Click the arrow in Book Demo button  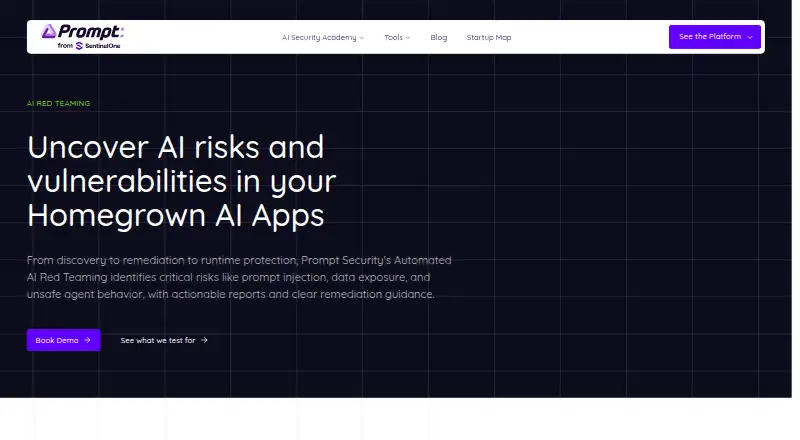coord(87,340)
